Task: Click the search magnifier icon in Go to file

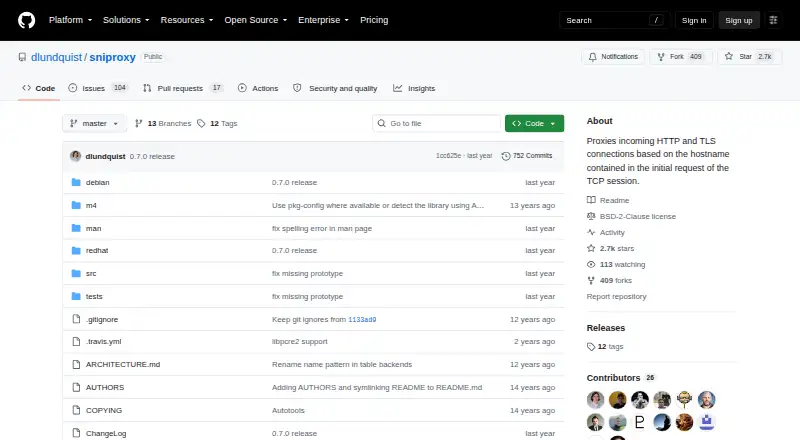Action: click(381, 124)
